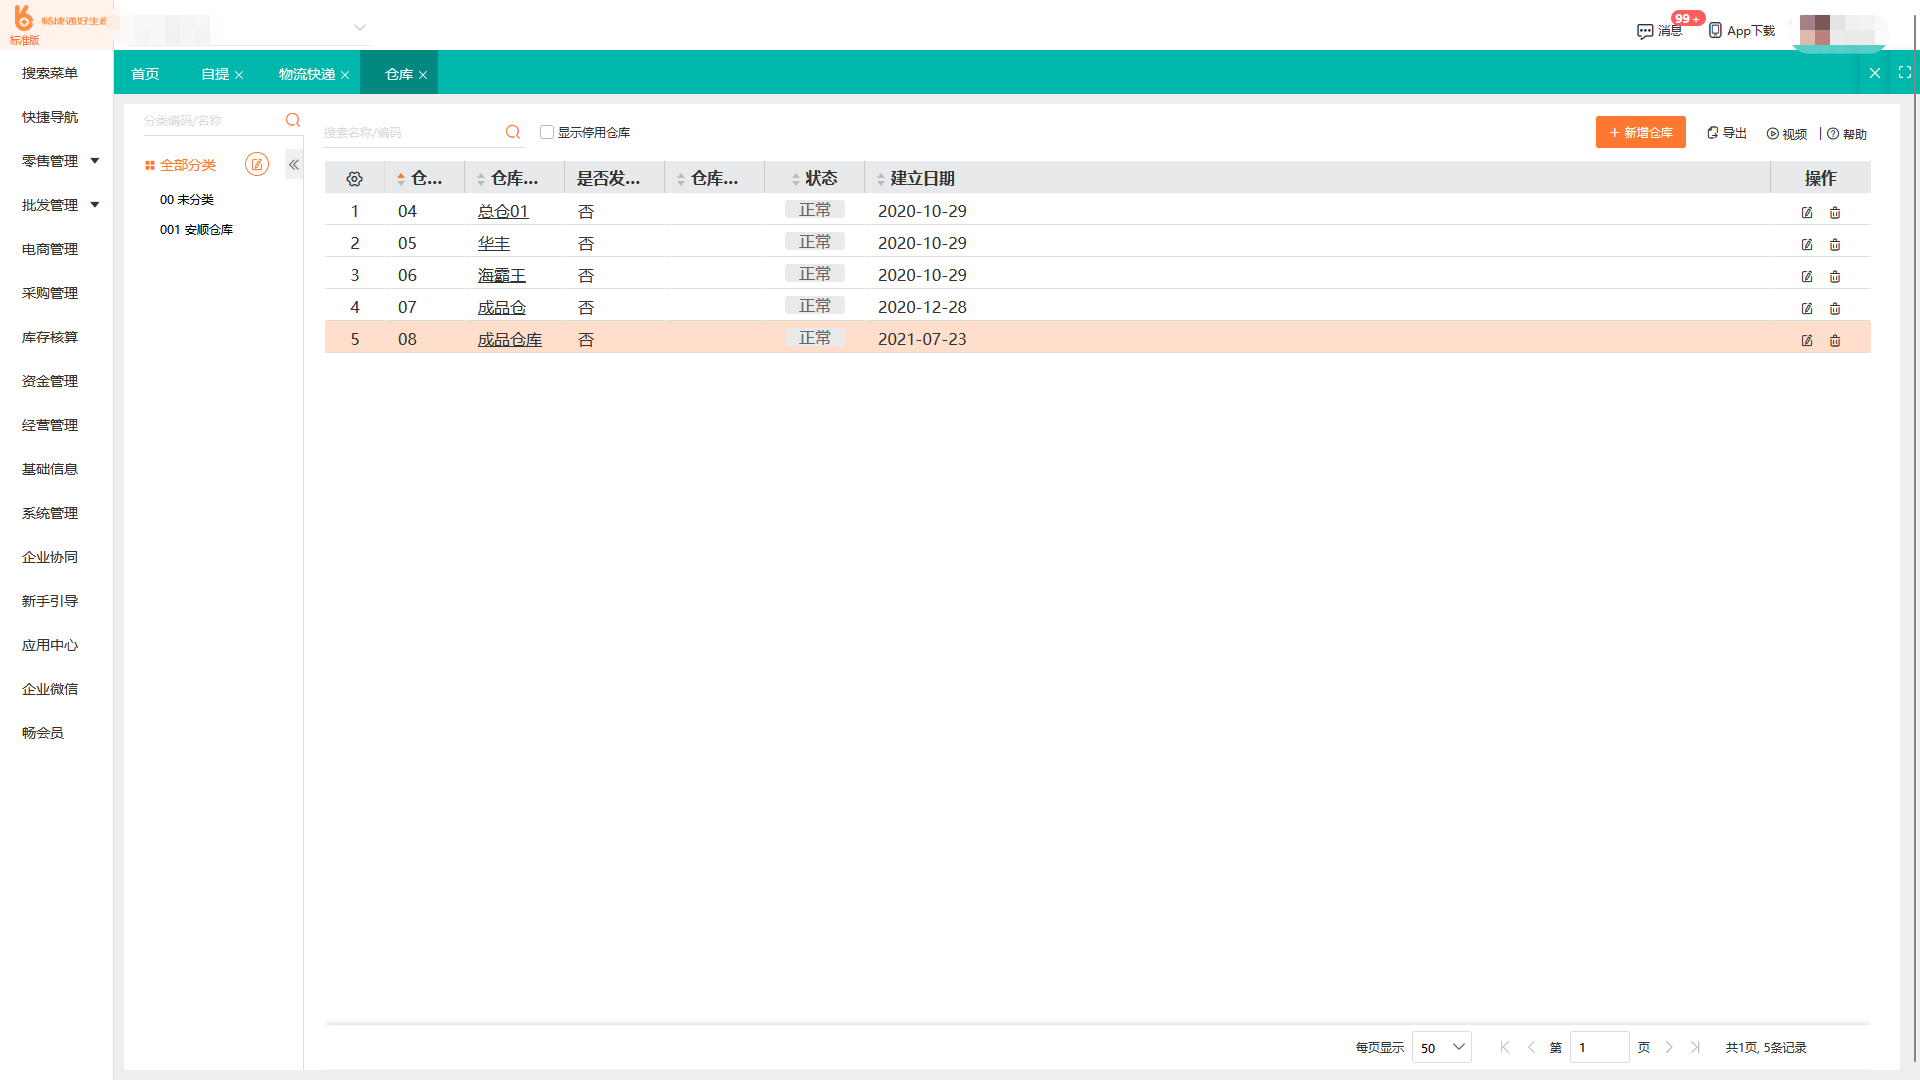Click edit icon for 成品仓 row
The image size is (1920, 1080).
(x=1805, y=307)
